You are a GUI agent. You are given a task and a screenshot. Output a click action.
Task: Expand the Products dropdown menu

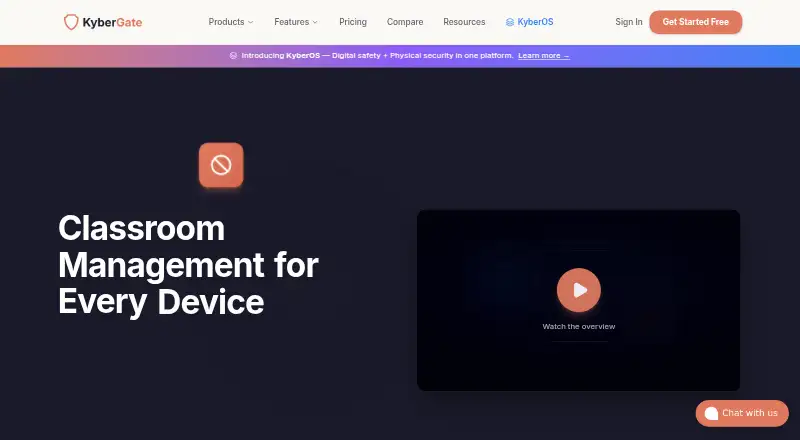pyautogui.click(x=231, y=22)
